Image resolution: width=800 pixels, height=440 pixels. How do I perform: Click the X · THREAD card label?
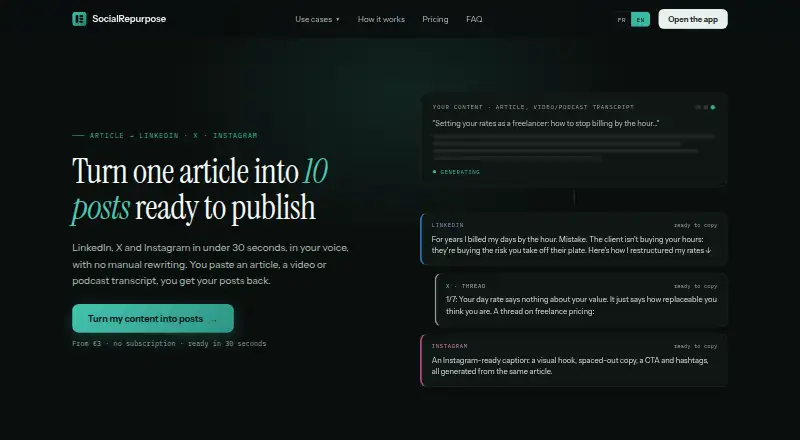[x=465, y=286]
